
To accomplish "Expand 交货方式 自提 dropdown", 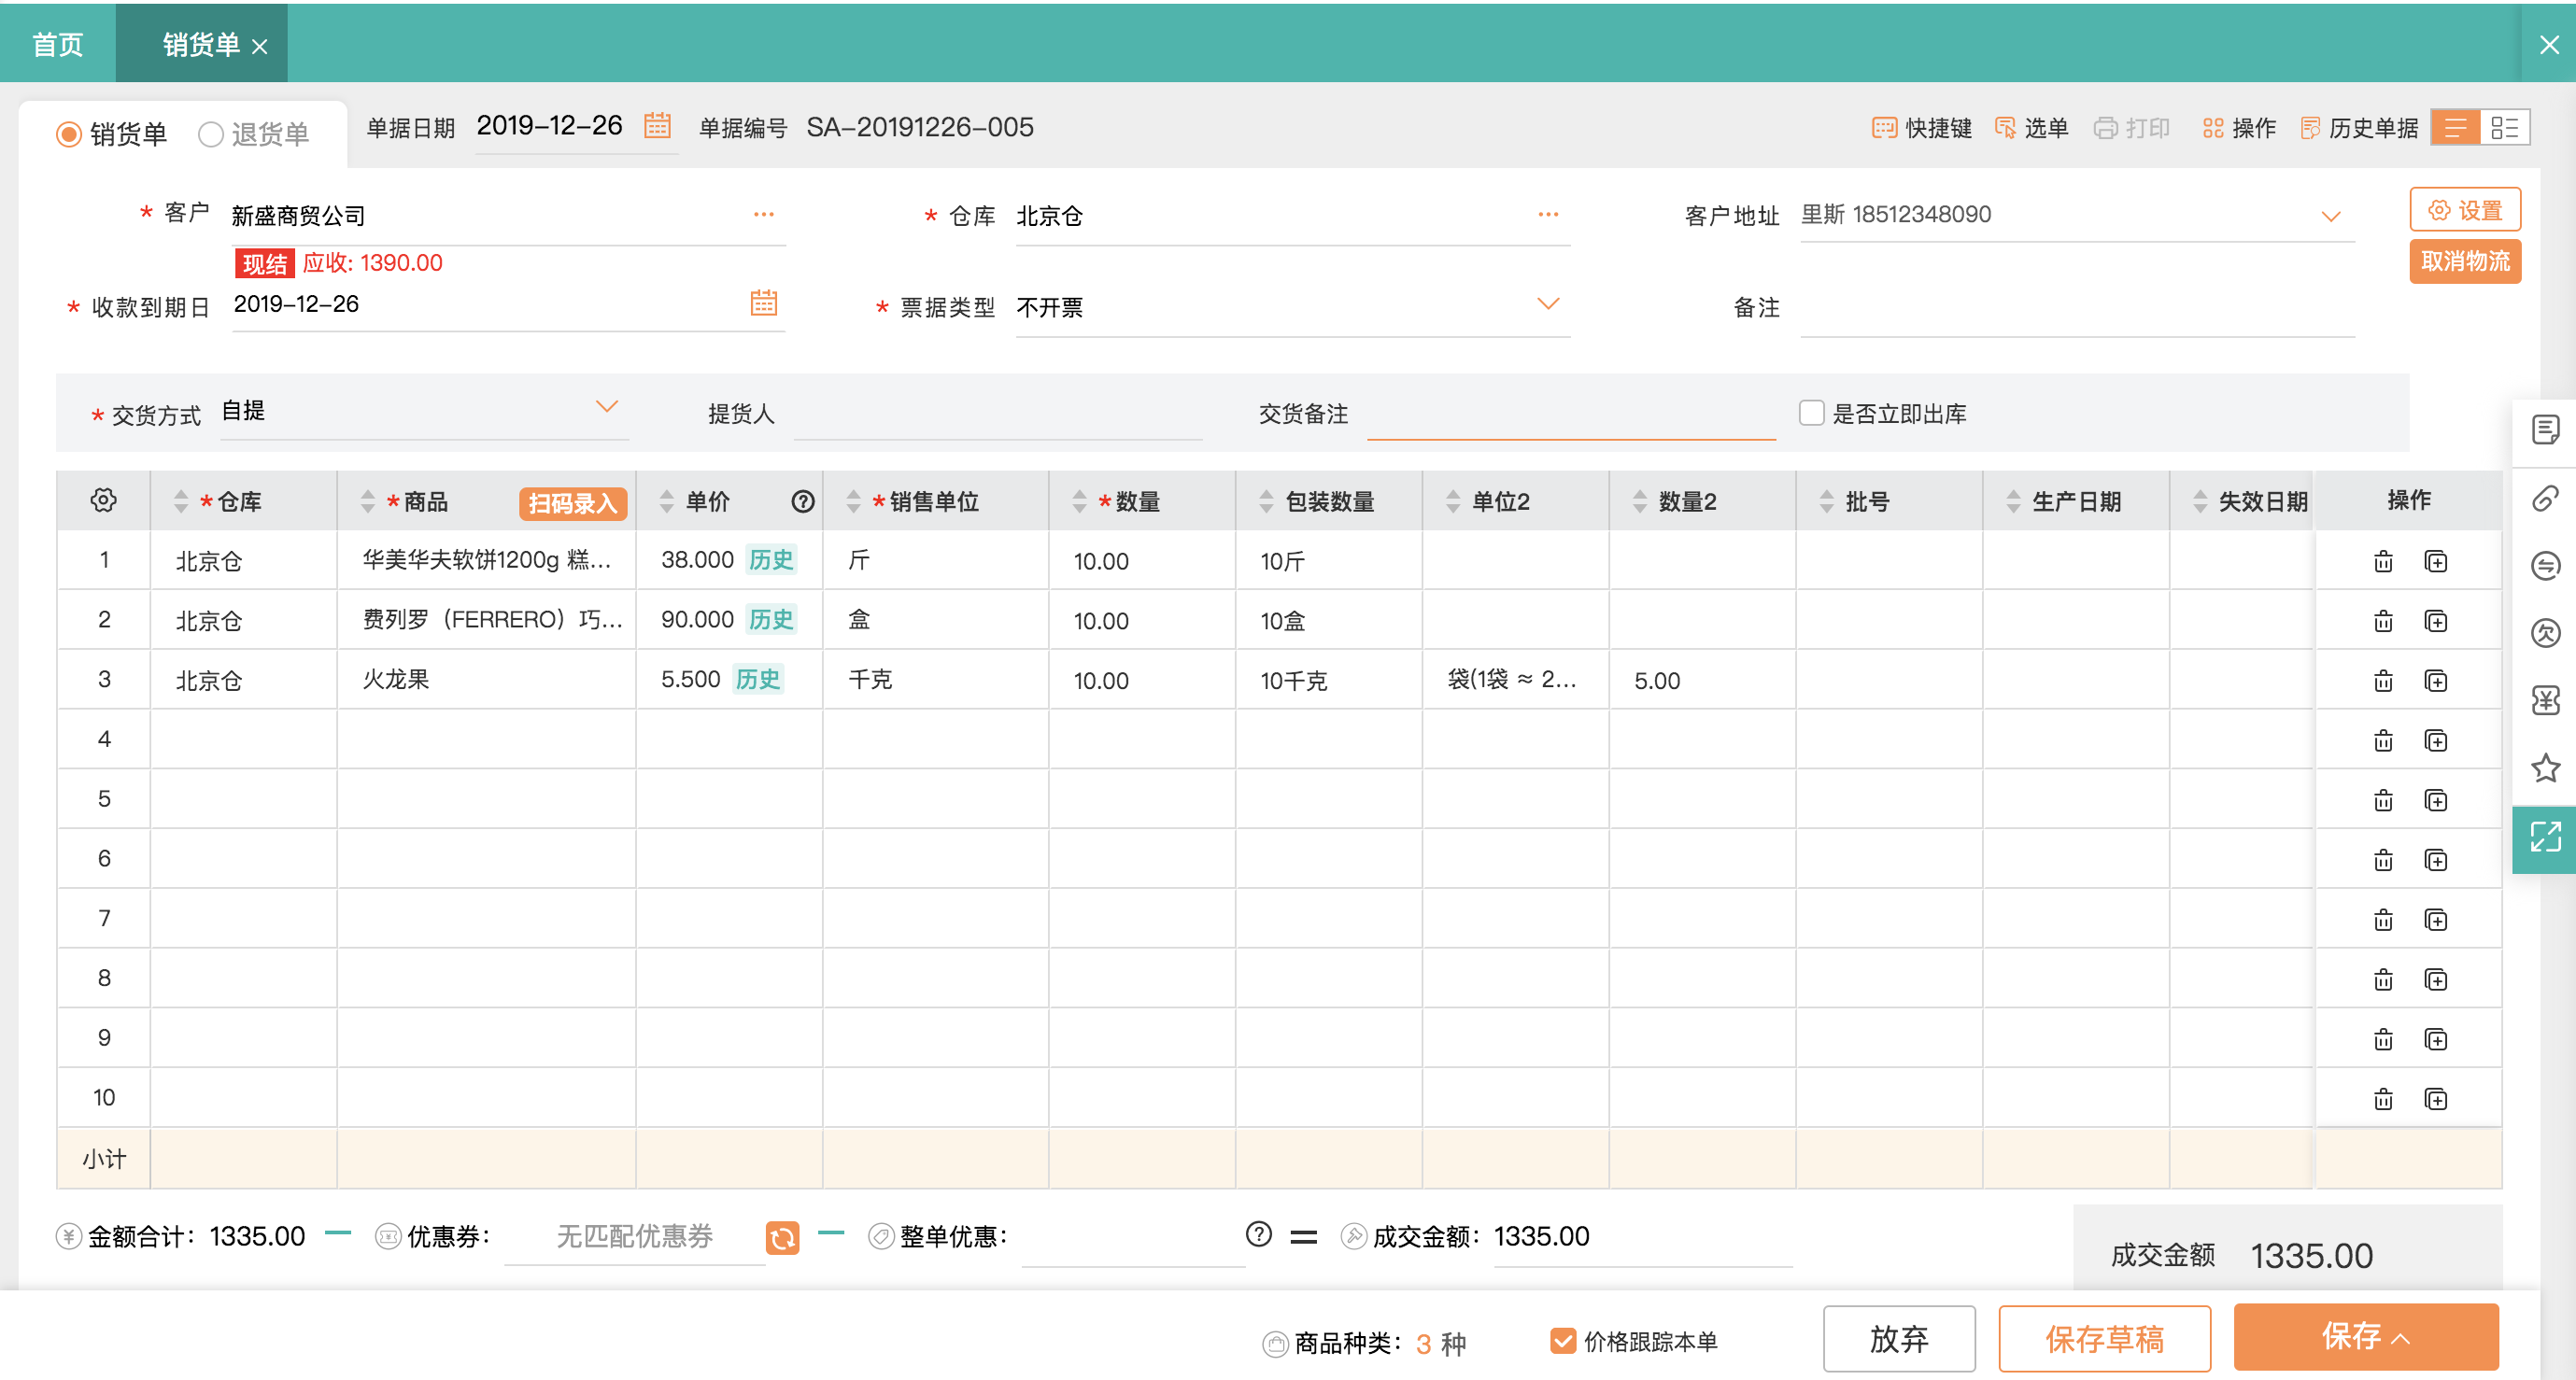I will [606, 411].
